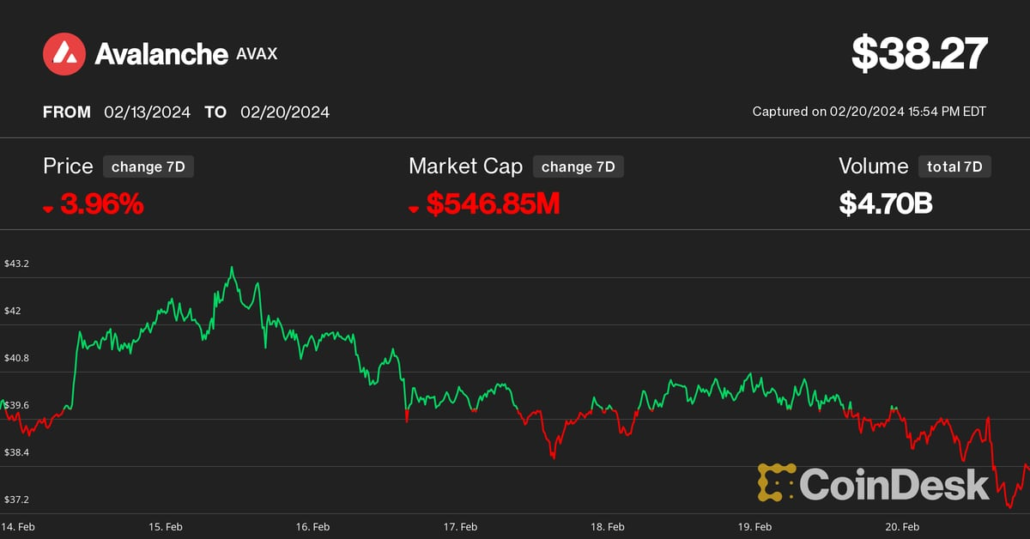Click the red down arrow beside $546.85M

[x=414, y=208]
